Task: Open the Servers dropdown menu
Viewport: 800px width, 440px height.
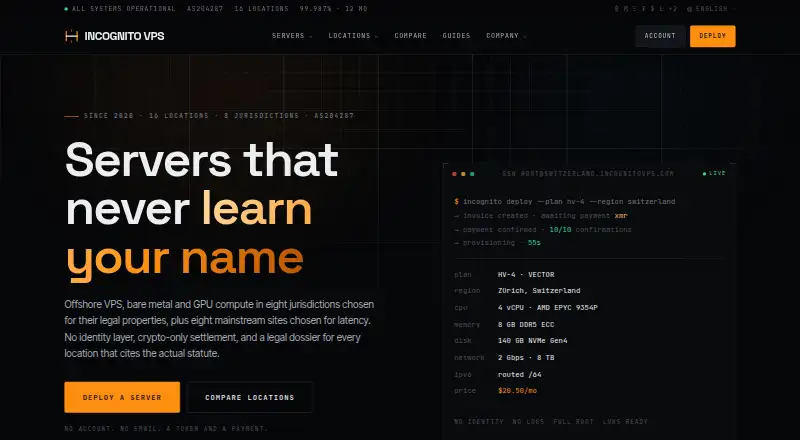Action: tap(292, 36)
